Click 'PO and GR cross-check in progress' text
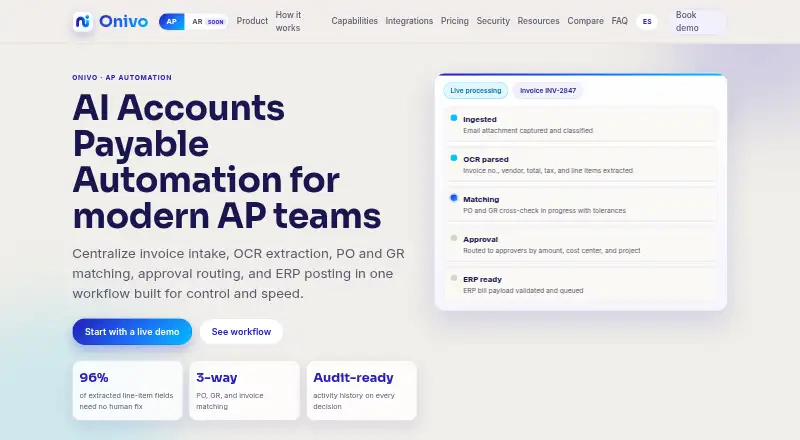 click(544, 210)
